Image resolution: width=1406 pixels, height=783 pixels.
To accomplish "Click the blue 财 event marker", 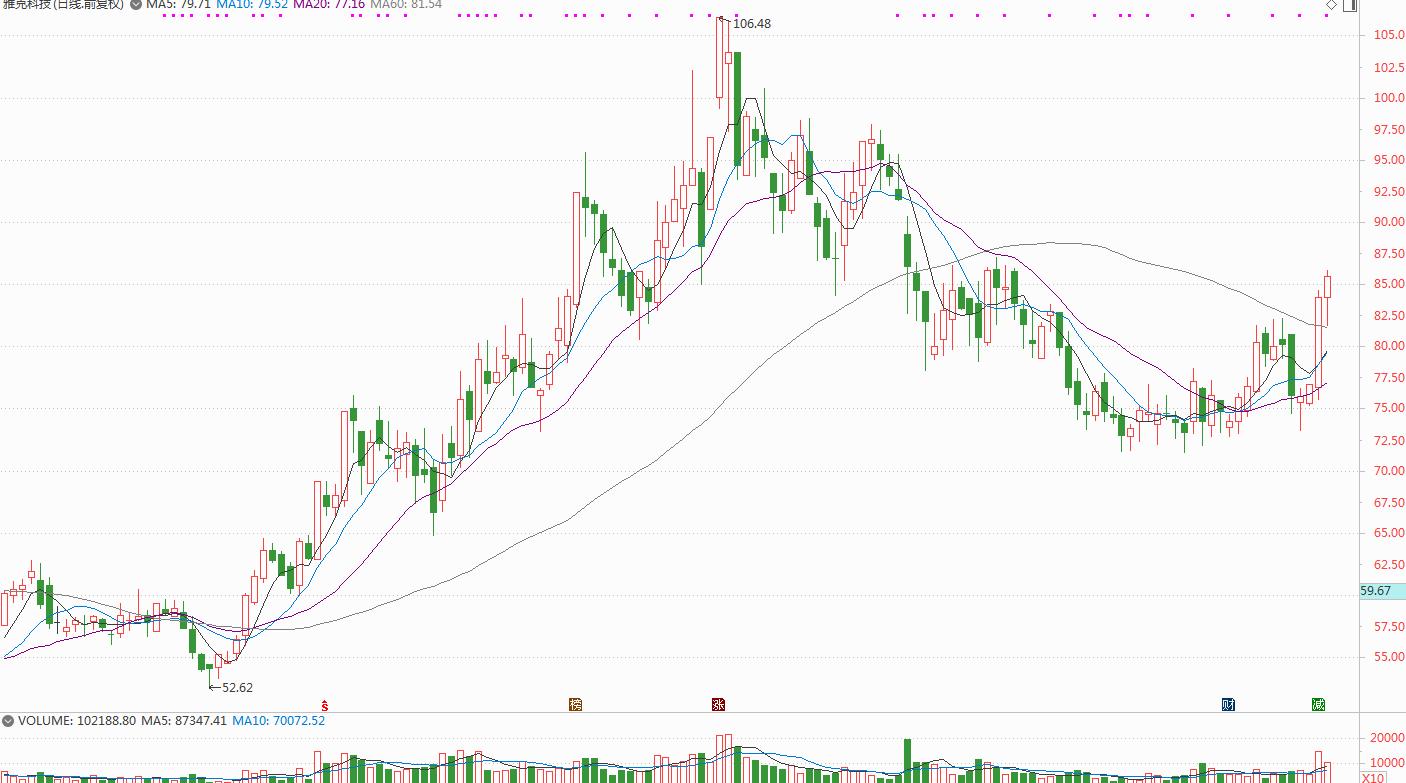I will coord(1228,705).
